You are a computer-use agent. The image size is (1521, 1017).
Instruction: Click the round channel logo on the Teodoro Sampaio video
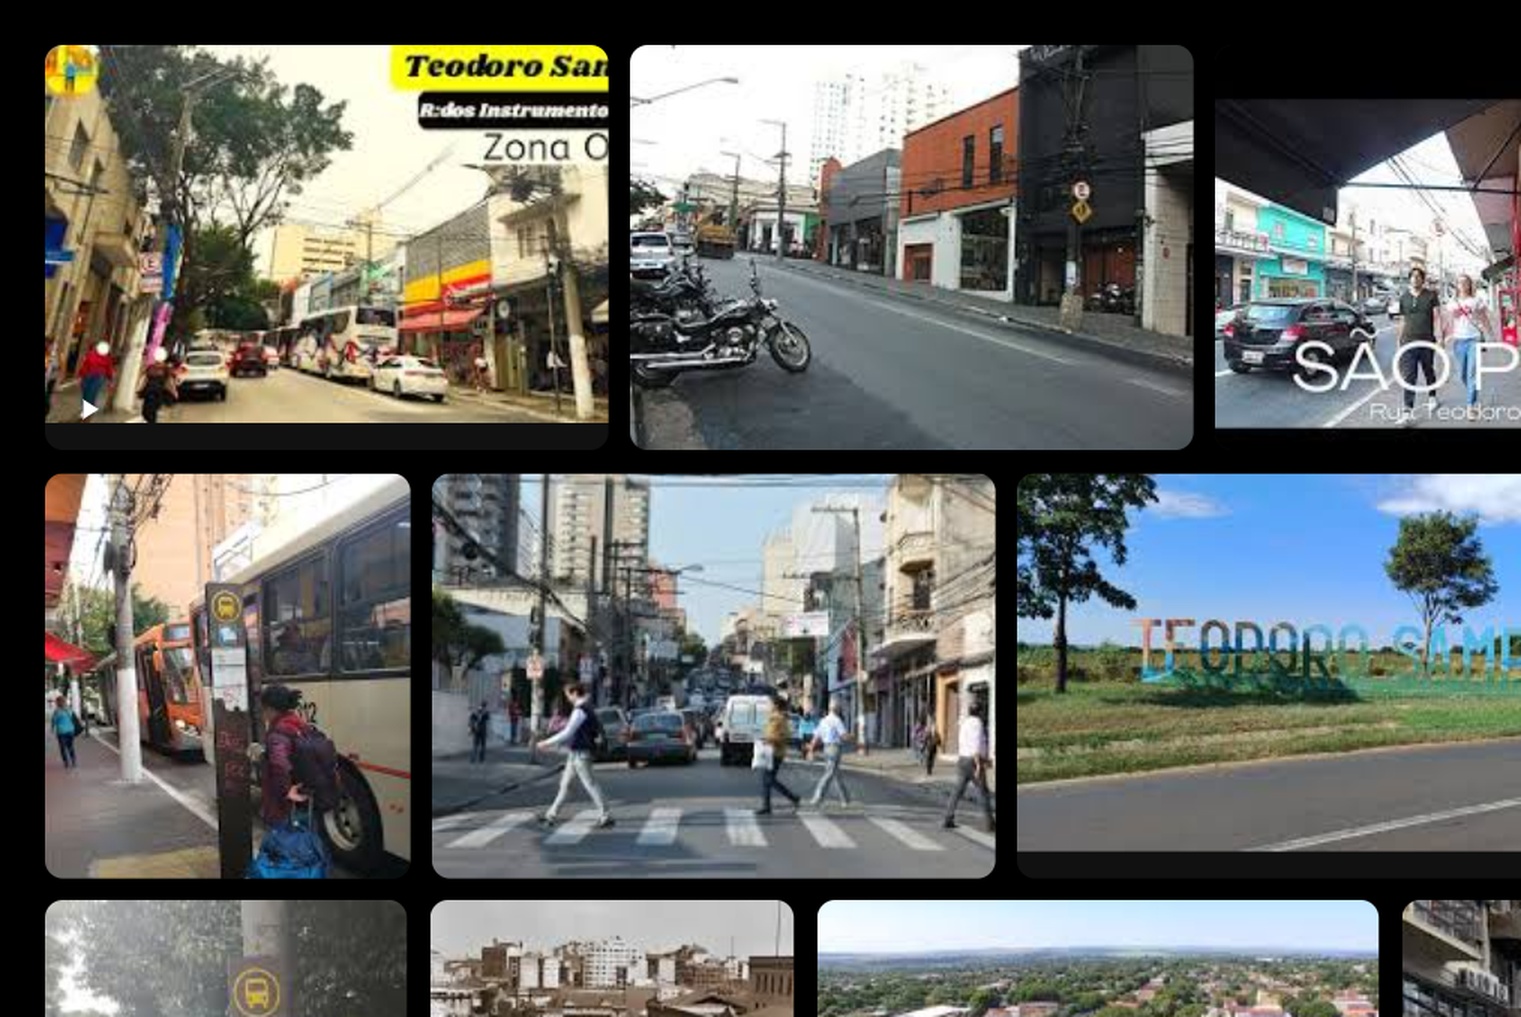tap(70, 69)
